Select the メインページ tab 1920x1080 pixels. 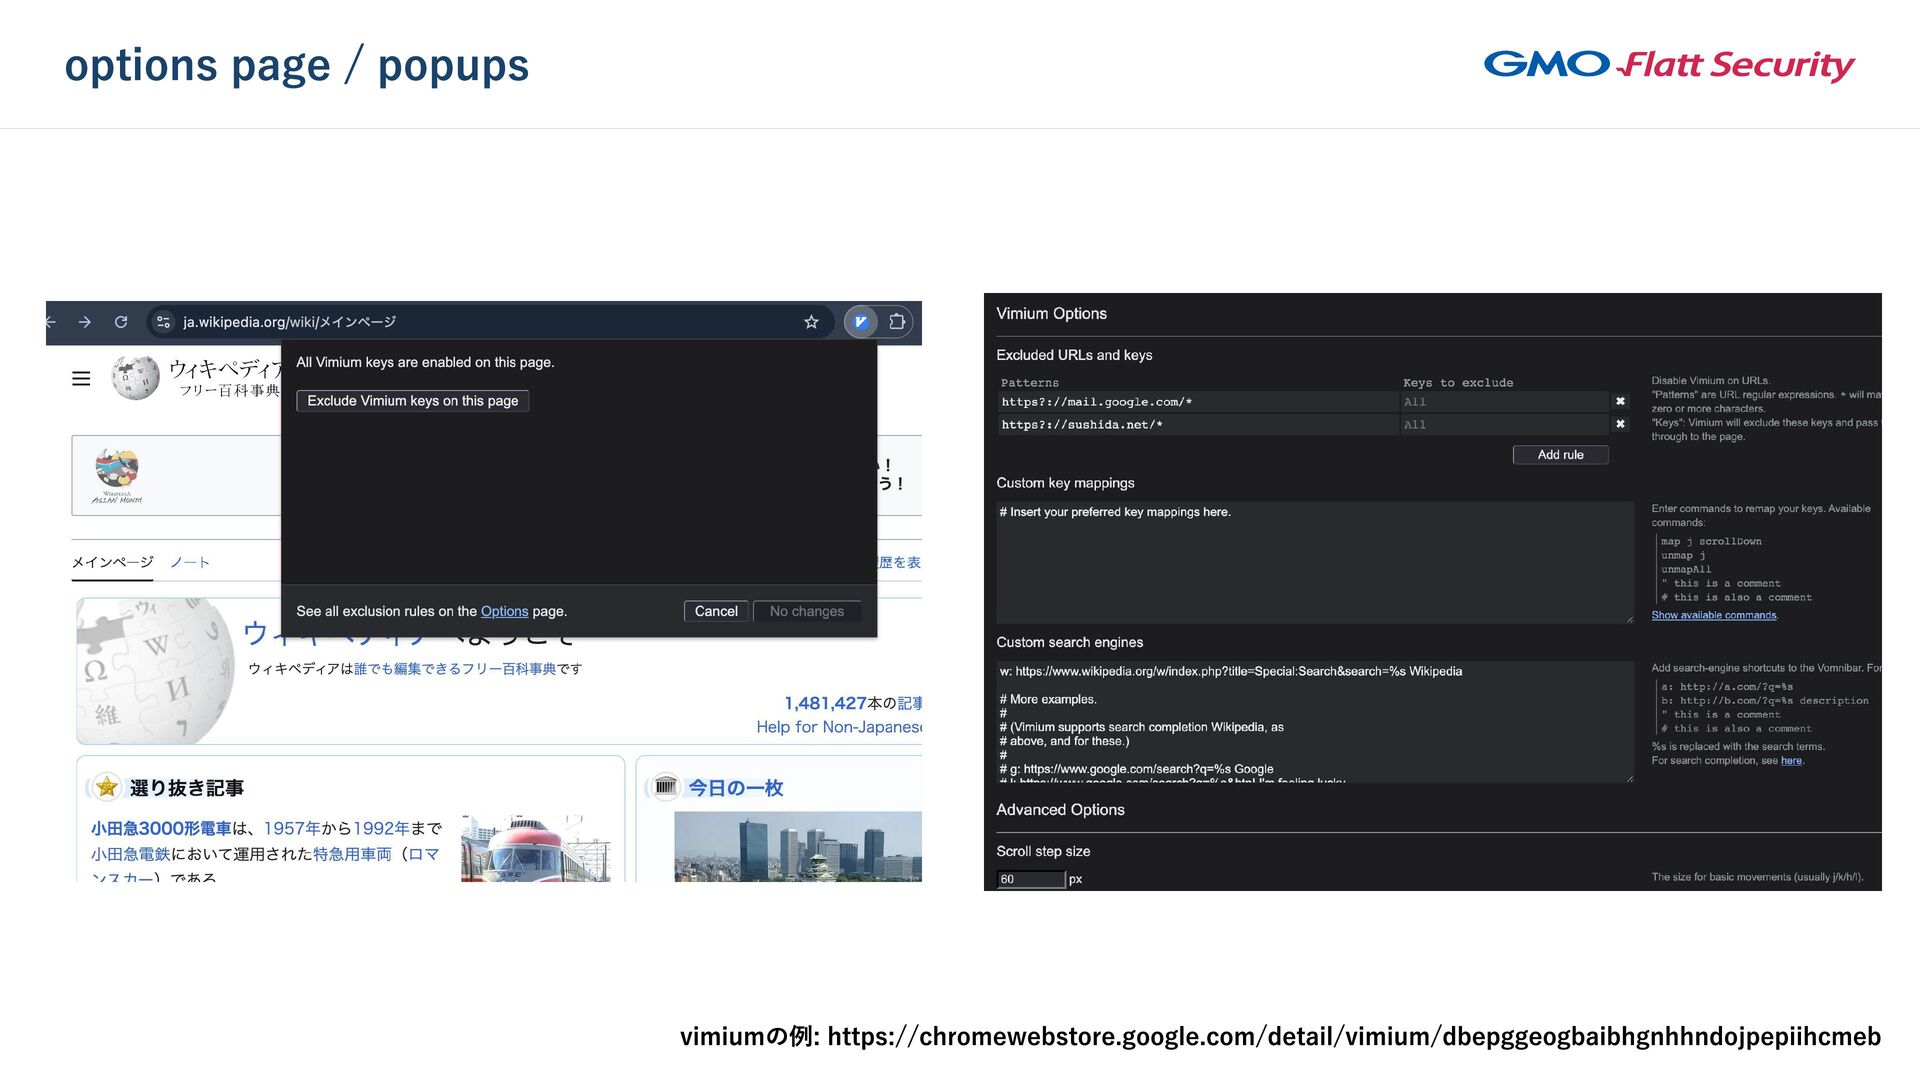pos(112,563)
